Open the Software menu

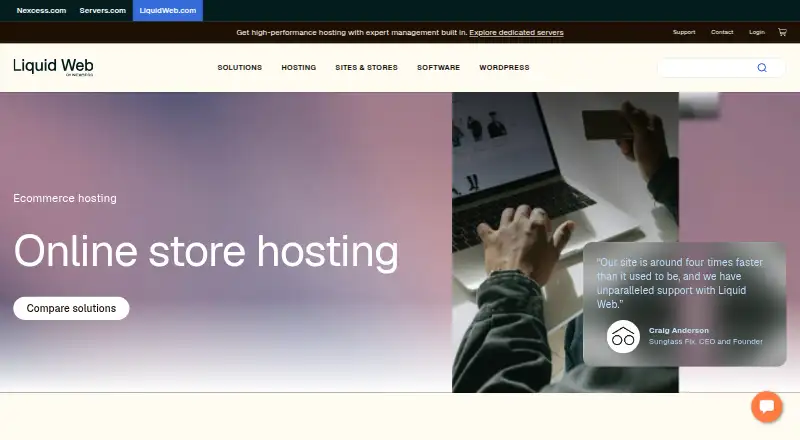[438, 67]
